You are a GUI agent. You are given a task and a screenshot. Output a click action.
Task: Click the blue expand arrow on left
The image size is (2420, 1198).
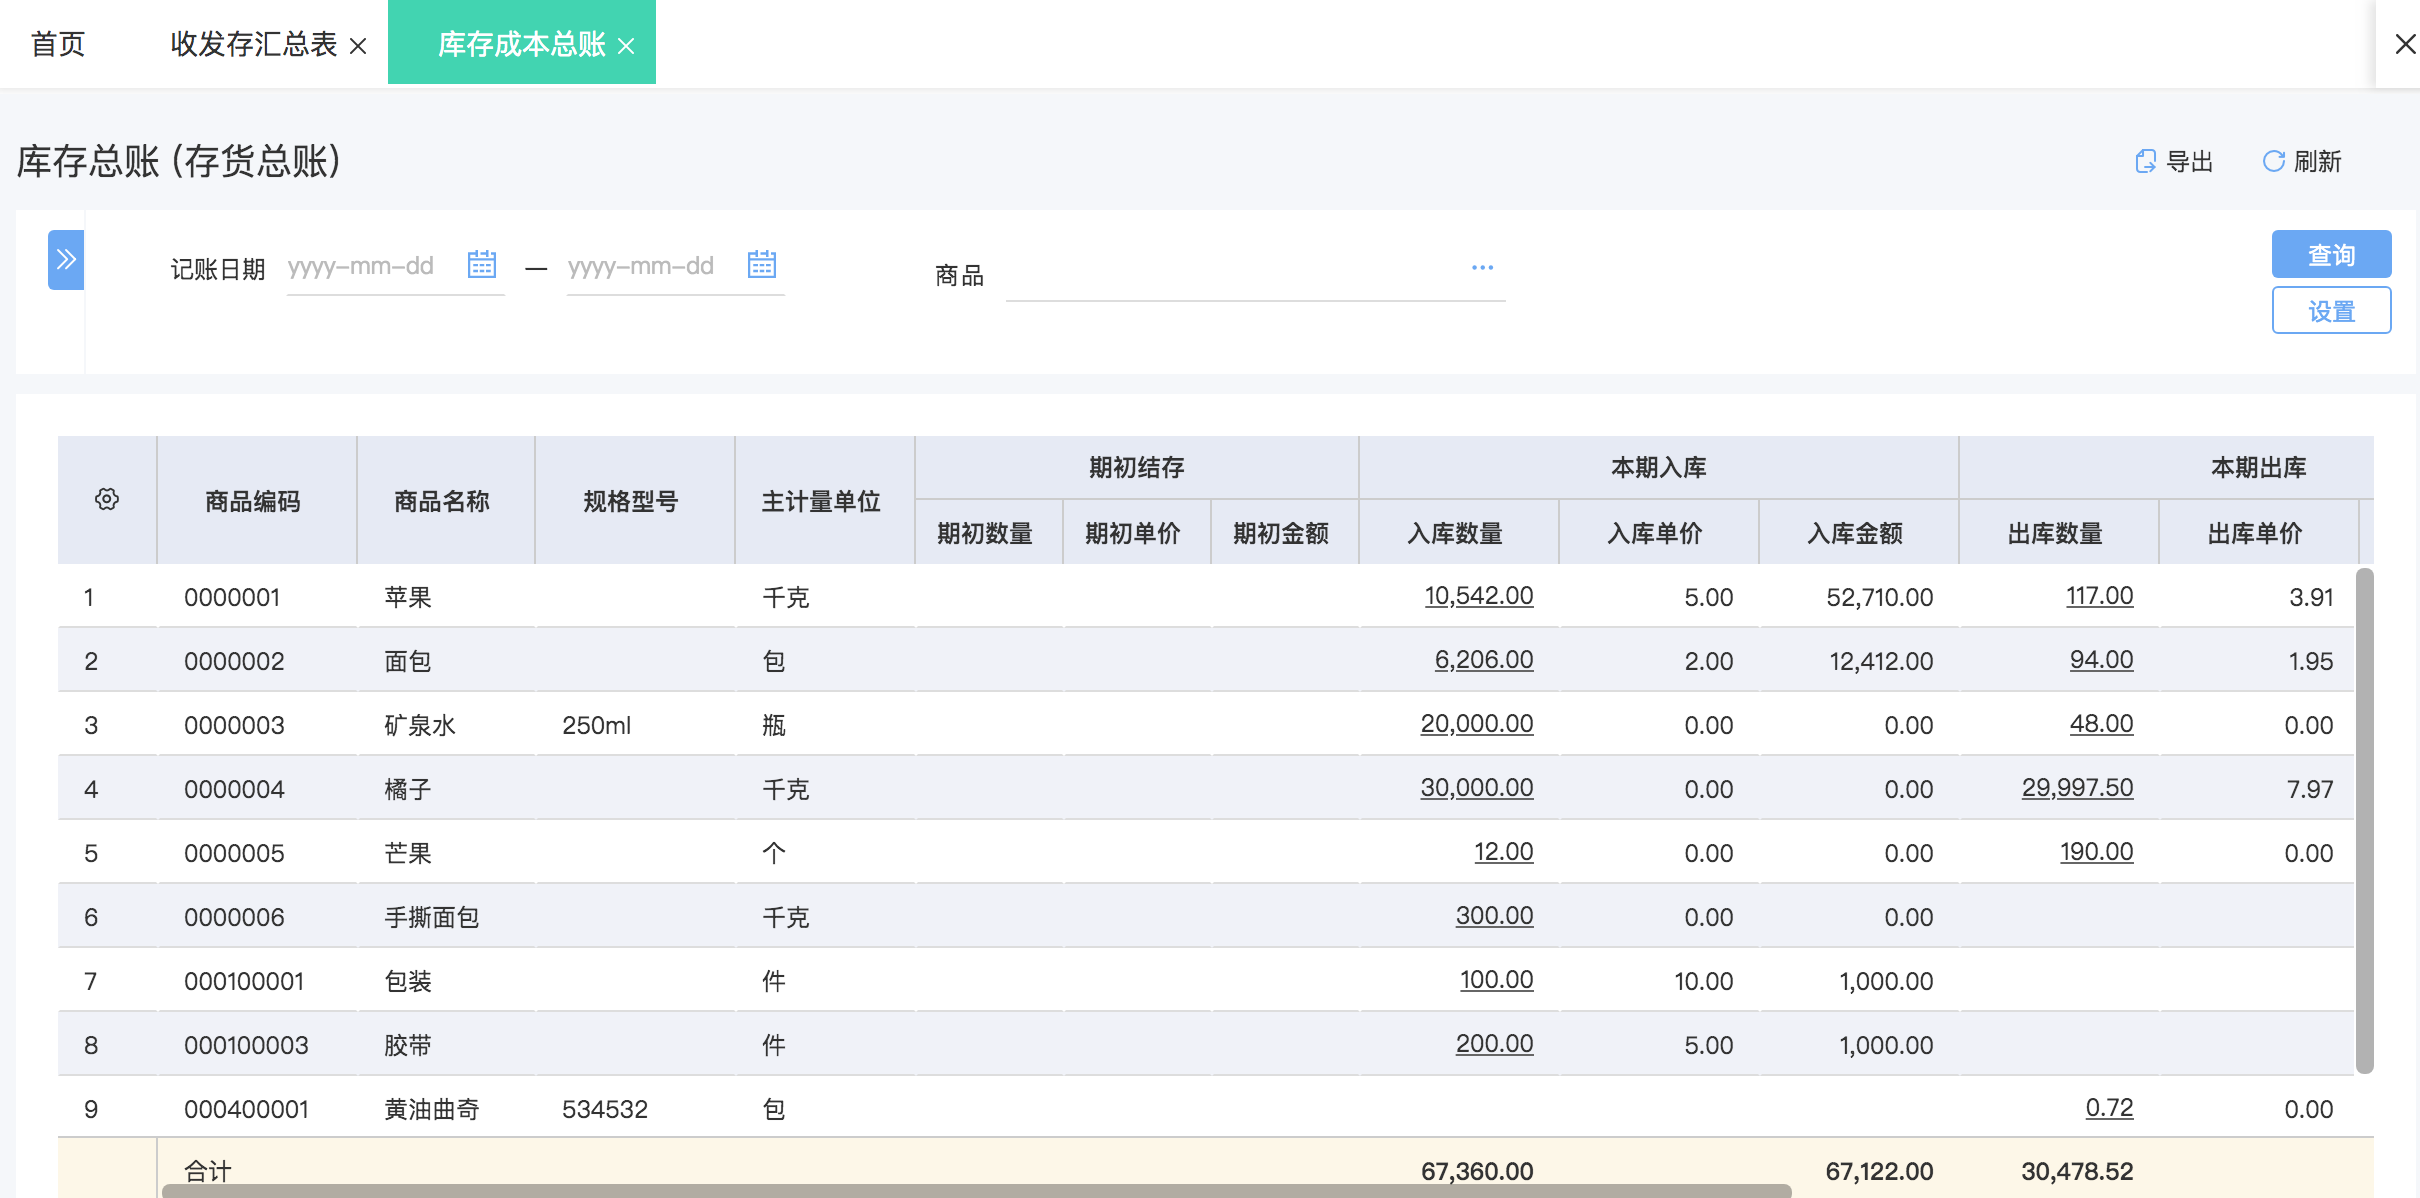65,258
